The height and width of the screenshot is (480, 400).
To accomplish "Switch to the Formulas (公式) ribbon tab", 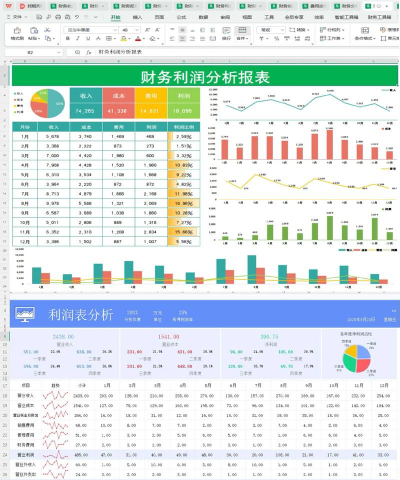I will click(181, 17).
